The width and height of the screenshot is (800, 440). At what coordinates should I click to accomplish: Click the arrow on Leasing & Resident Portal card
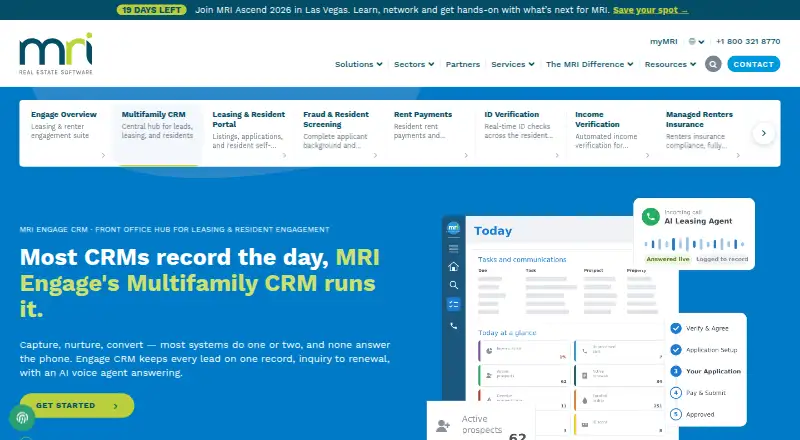click(284, 155)
